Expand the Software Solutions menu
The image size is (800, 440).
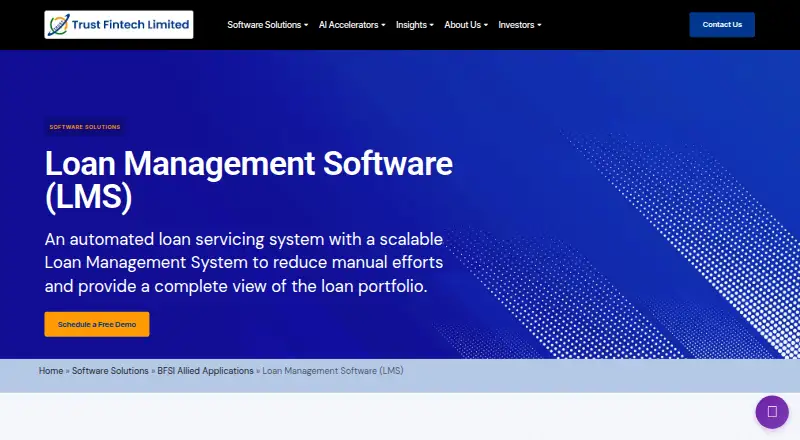coord(267,25)
